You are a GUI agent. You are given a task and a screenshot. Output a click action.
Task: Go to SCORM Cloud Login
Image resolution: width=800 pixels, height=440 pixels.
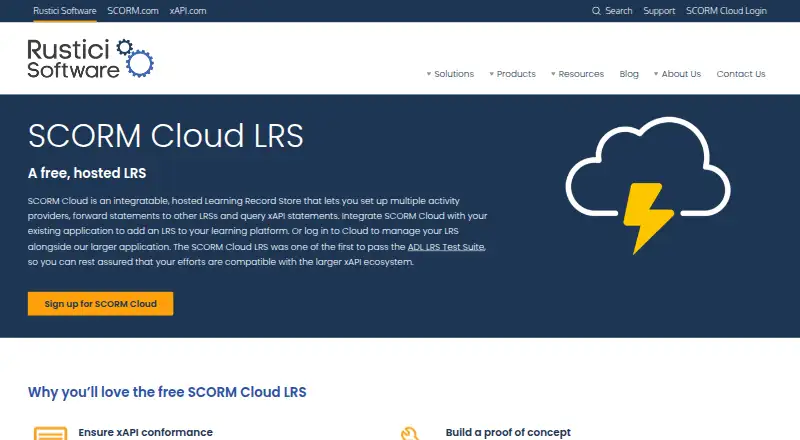pos(726,11)
